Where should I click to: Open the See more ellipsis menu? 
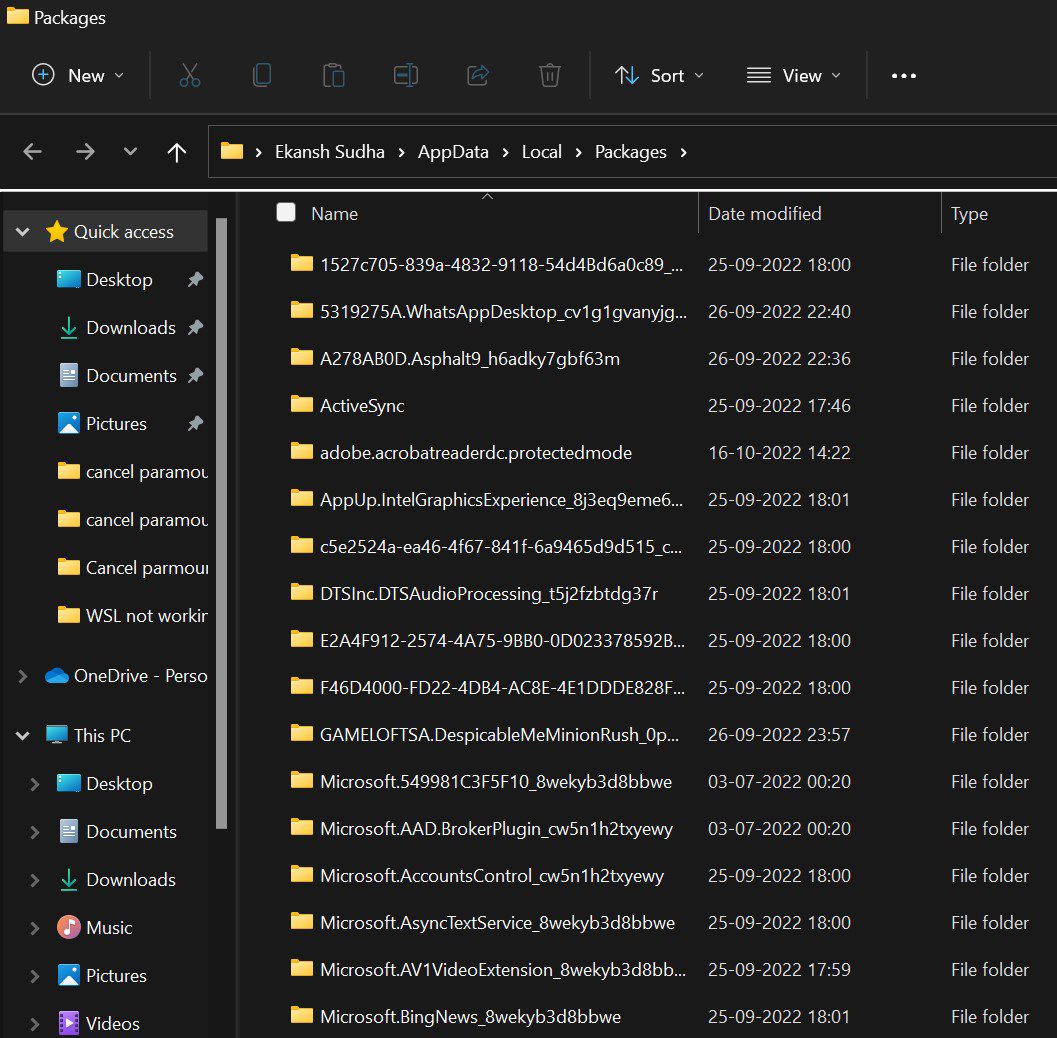(903, 76)
